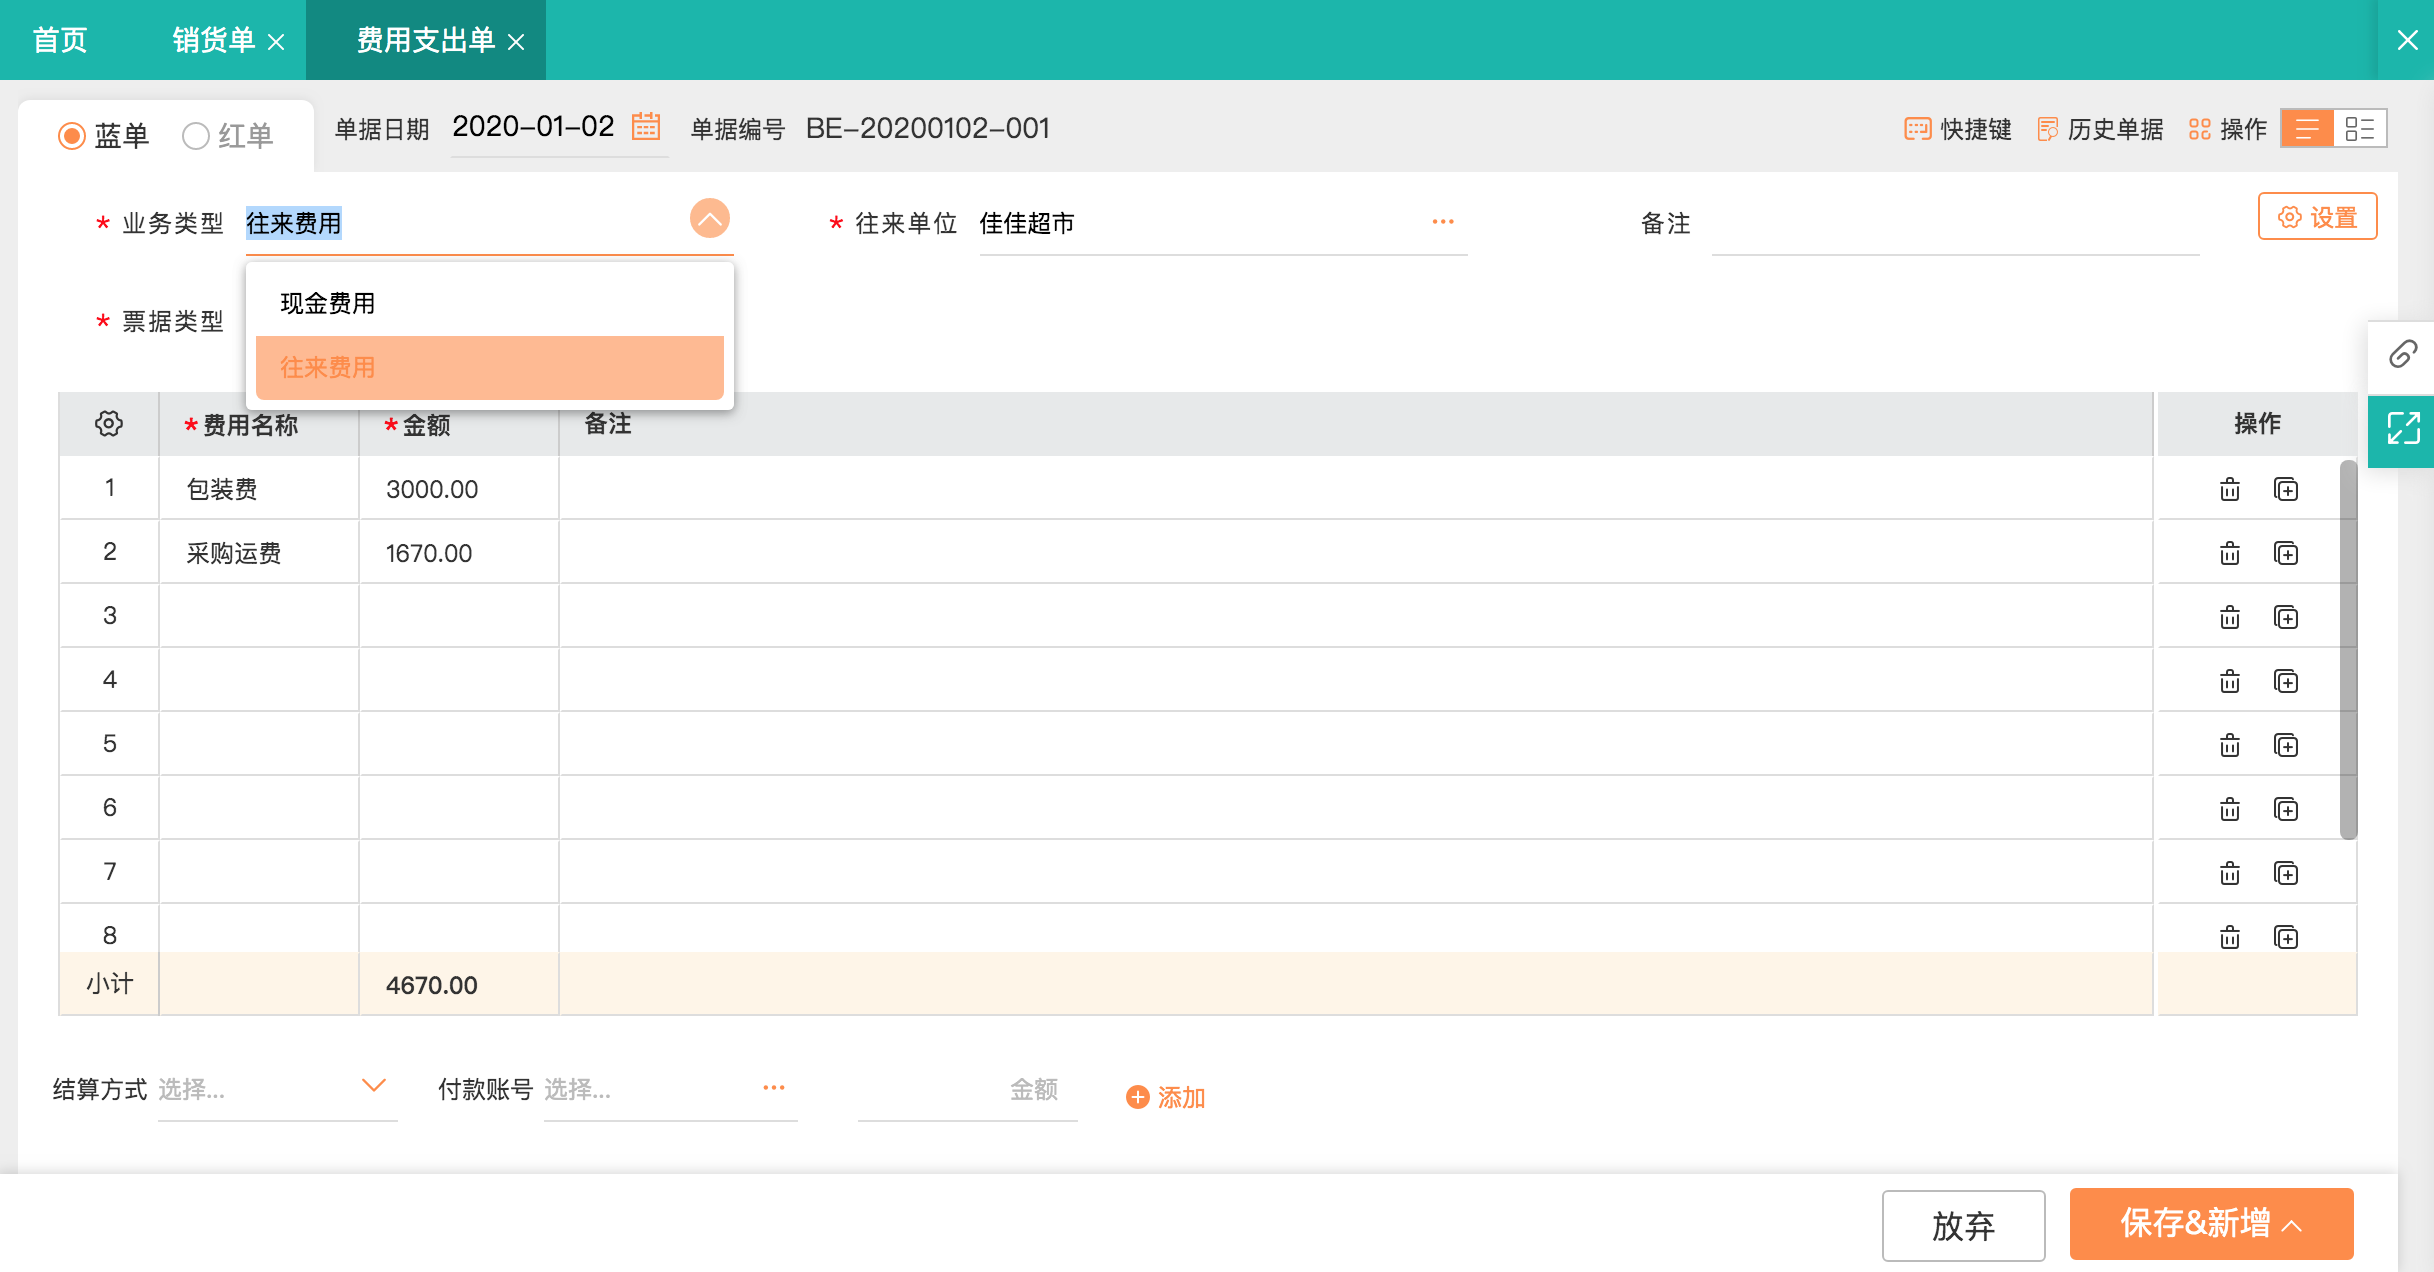
Task: Click the 单据日期 date input field
Action: click(534, 130)
